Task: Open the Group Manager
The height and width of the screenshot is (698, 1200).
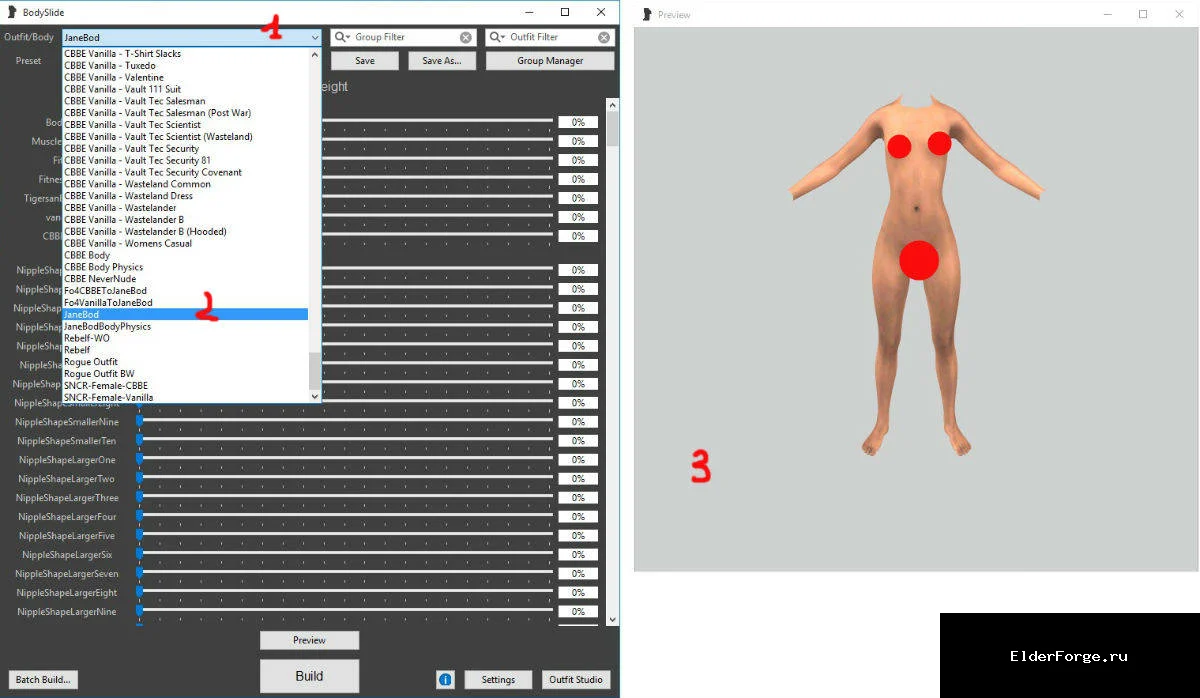Action: click(550, 61)
